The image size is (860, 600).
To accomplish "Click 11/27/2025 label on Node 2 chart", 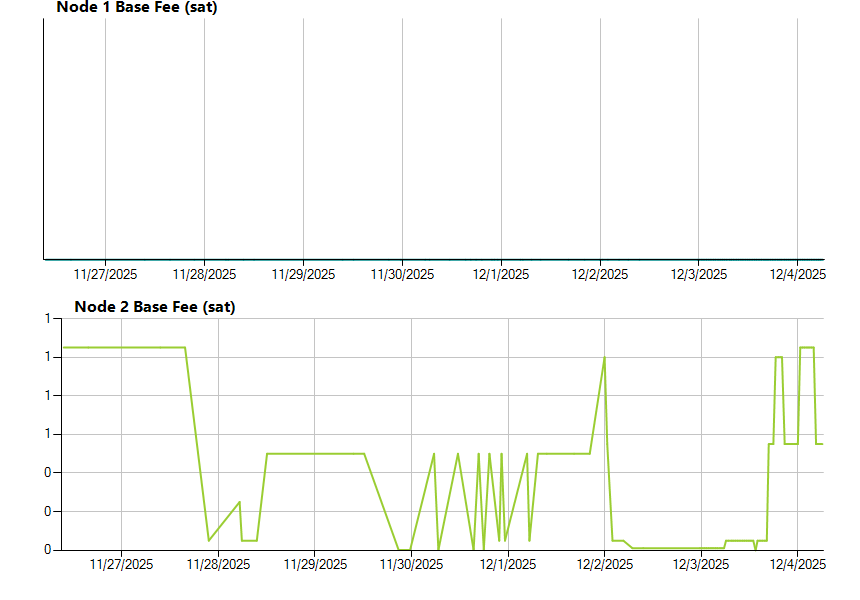I will click(121, 564).
